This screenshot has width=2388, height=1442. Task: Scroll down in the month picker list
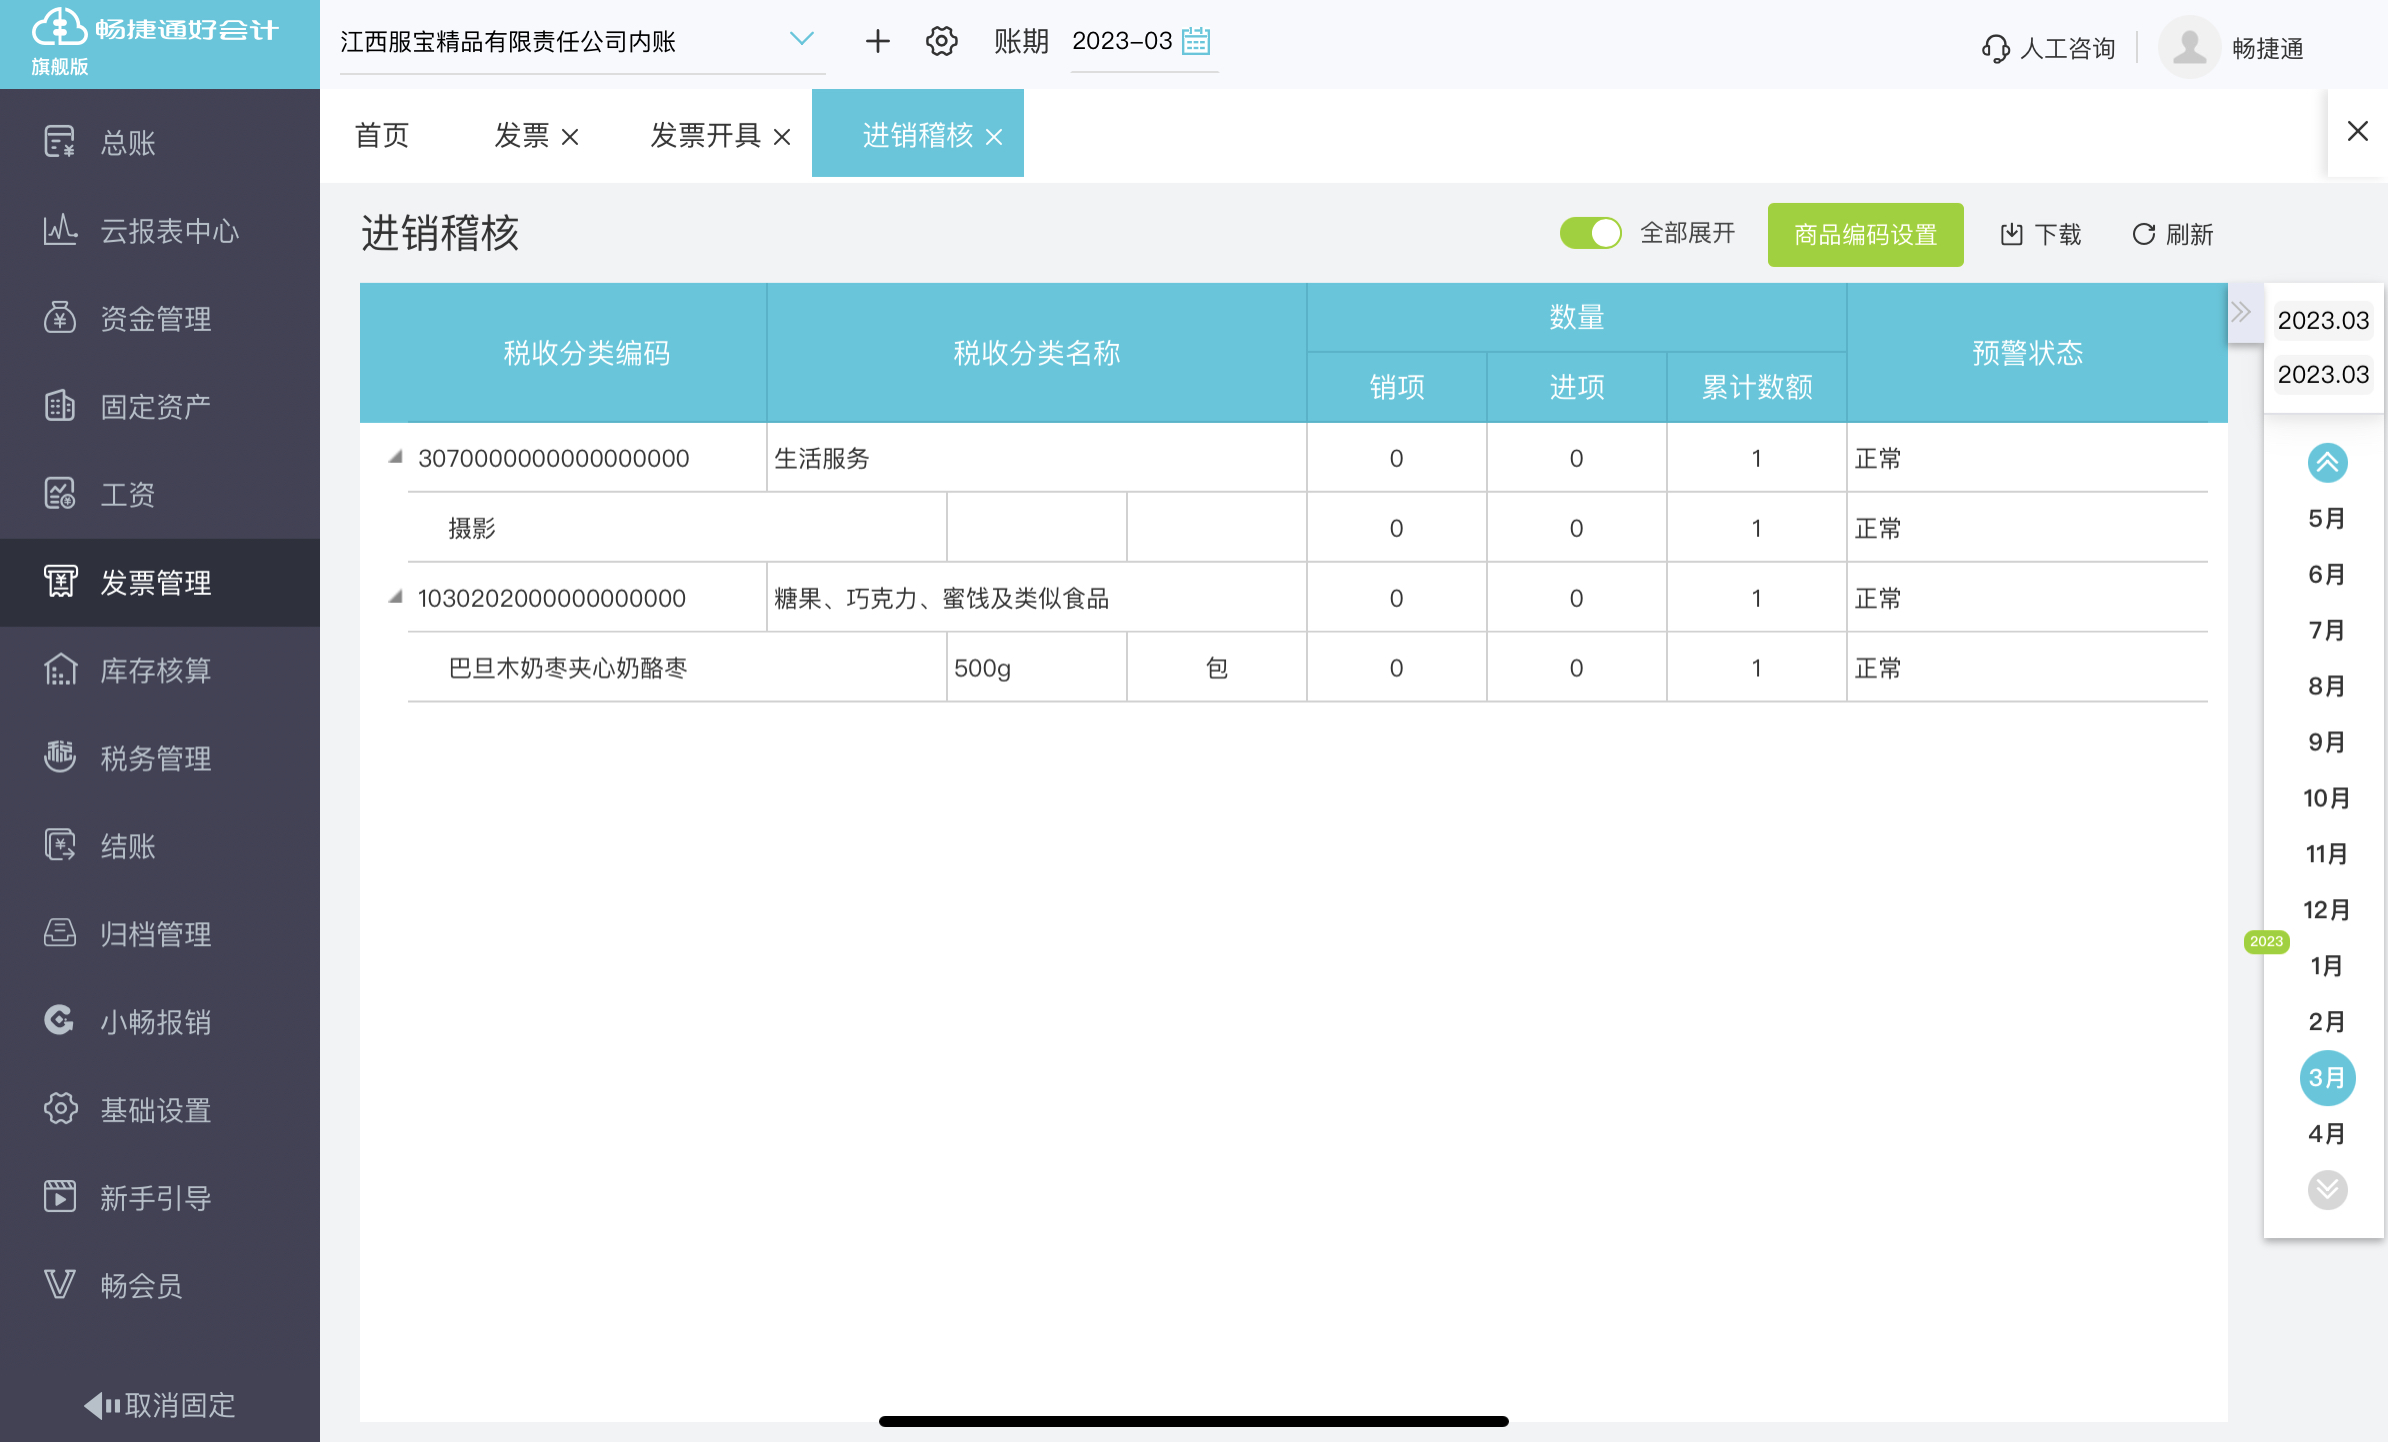tap(2323, 1189)
